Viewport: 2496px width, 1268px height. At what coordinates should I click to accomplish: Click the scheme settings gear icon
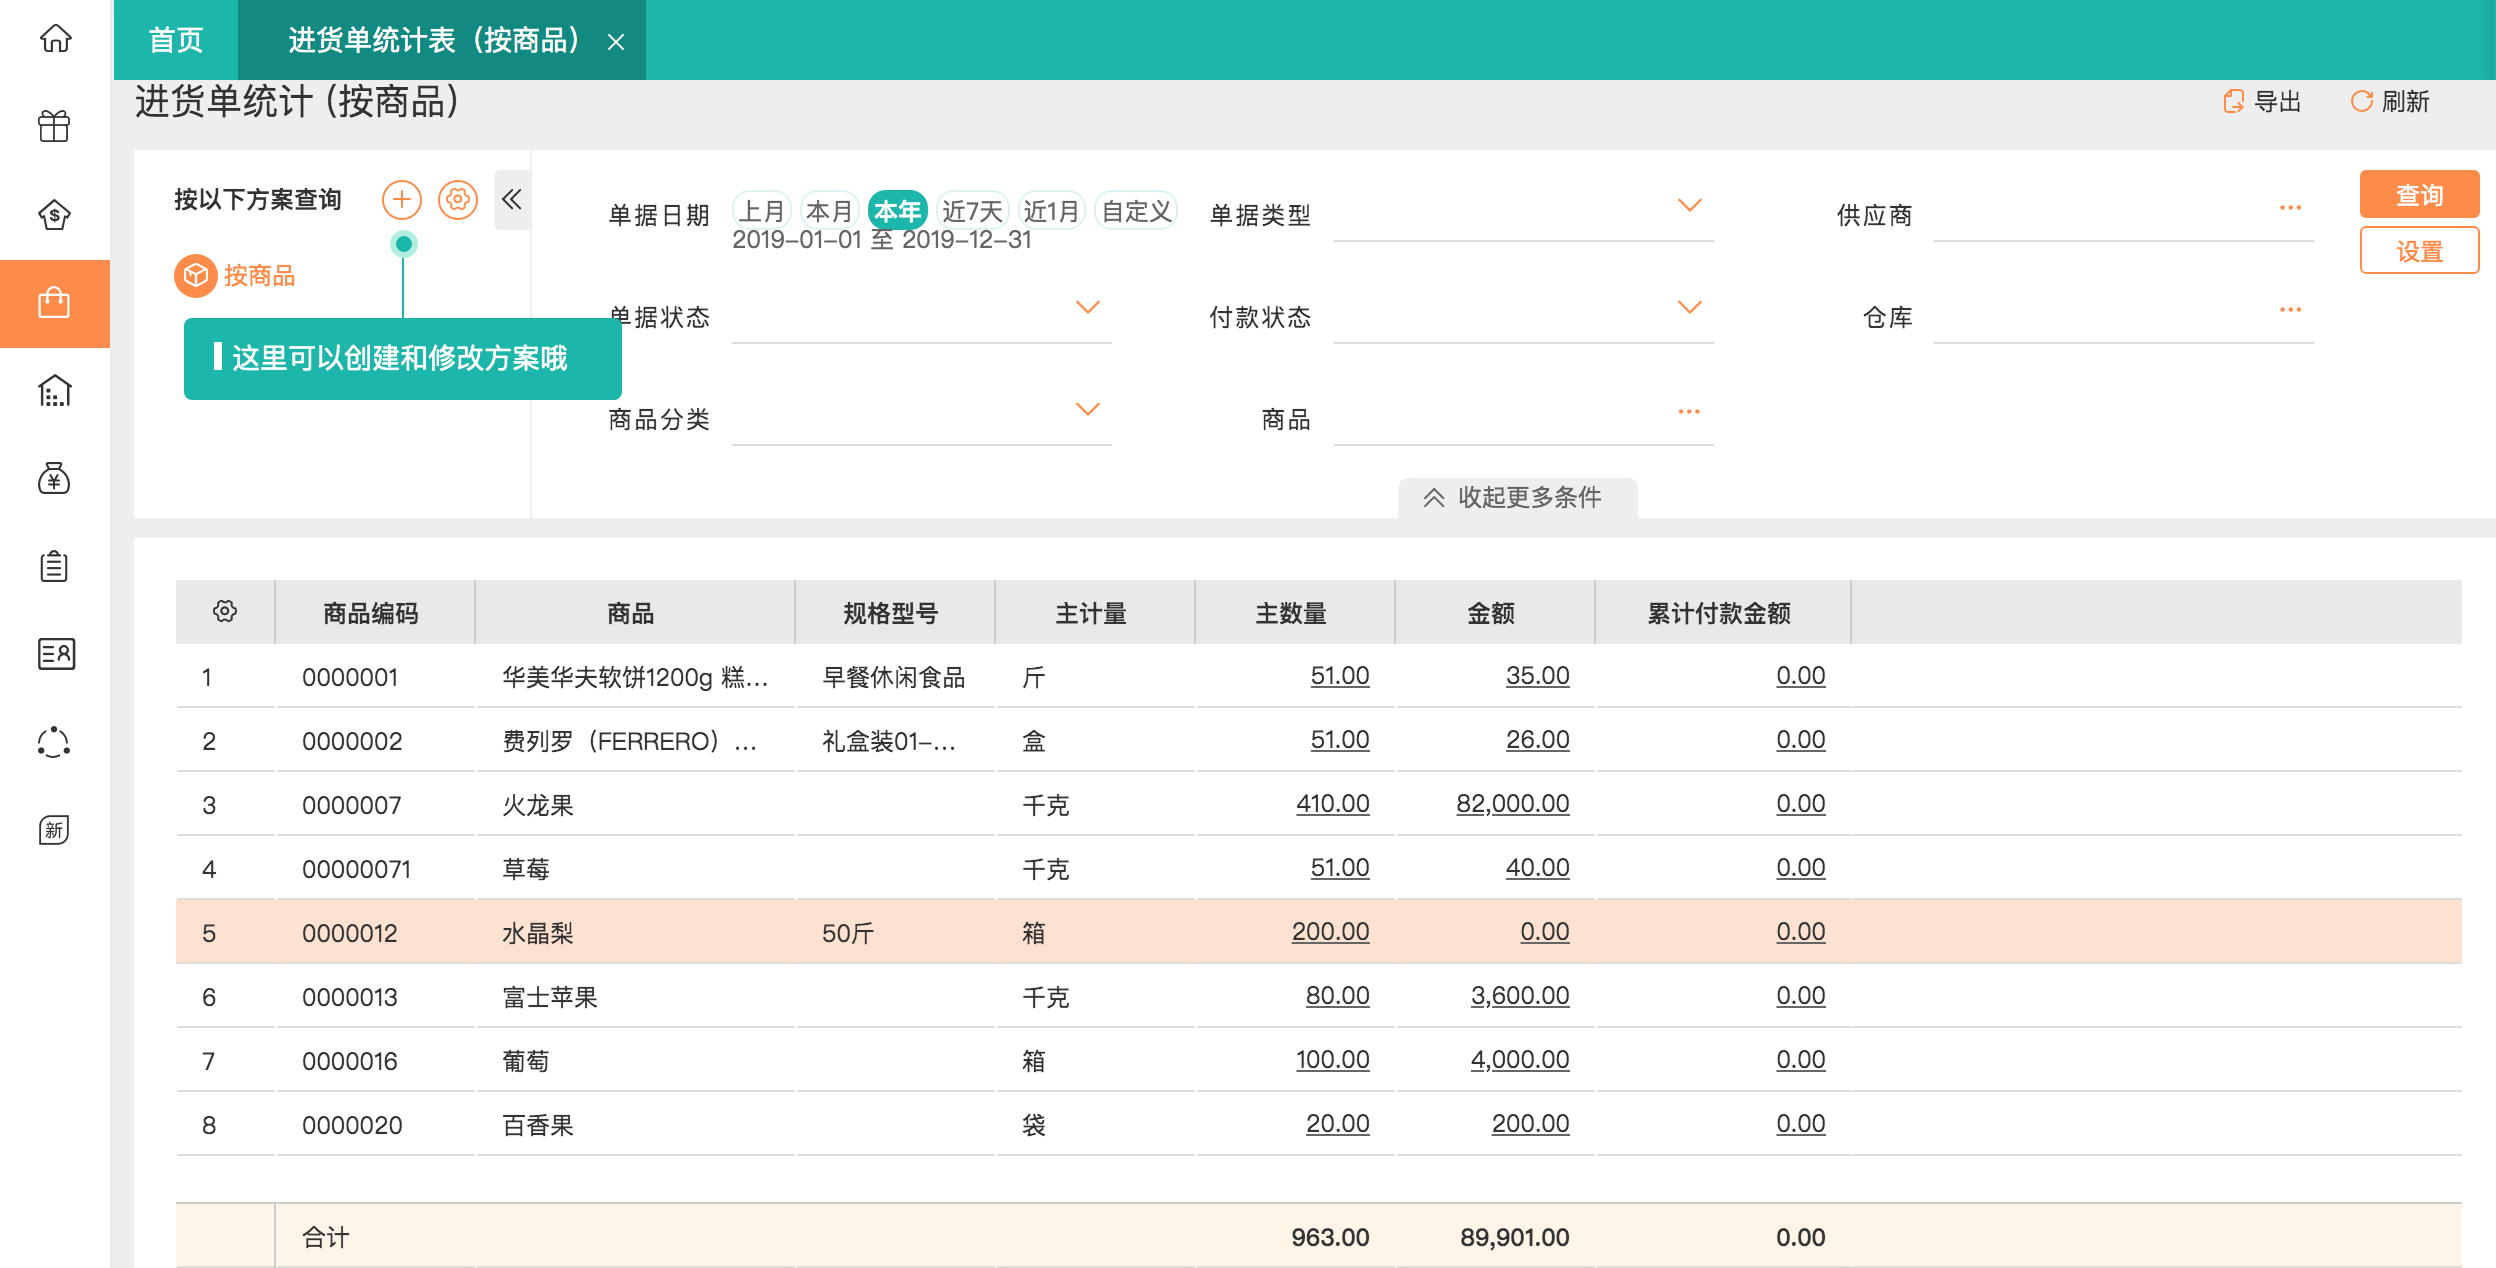click(x=459, y=196)
